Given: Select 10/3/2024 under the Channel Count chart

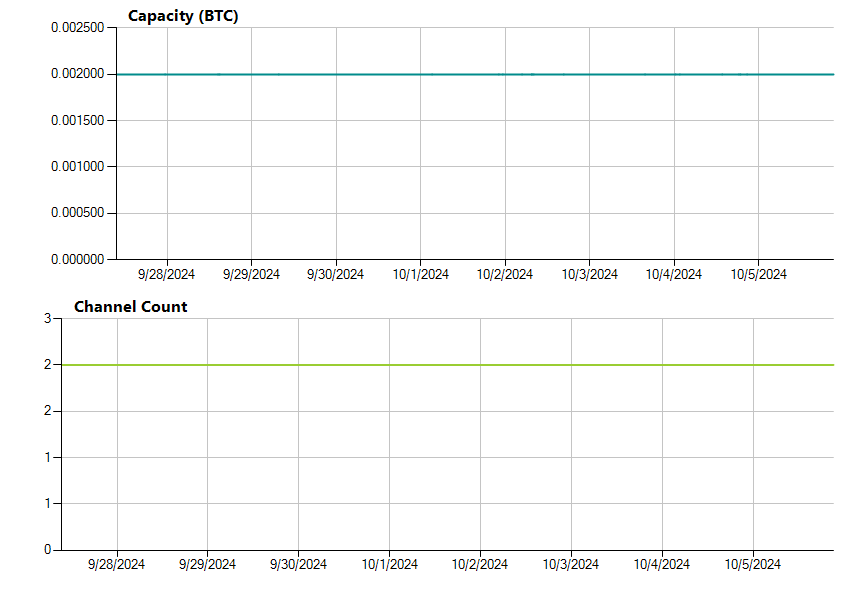Looking at the screenshot, I should click(571, 565).
